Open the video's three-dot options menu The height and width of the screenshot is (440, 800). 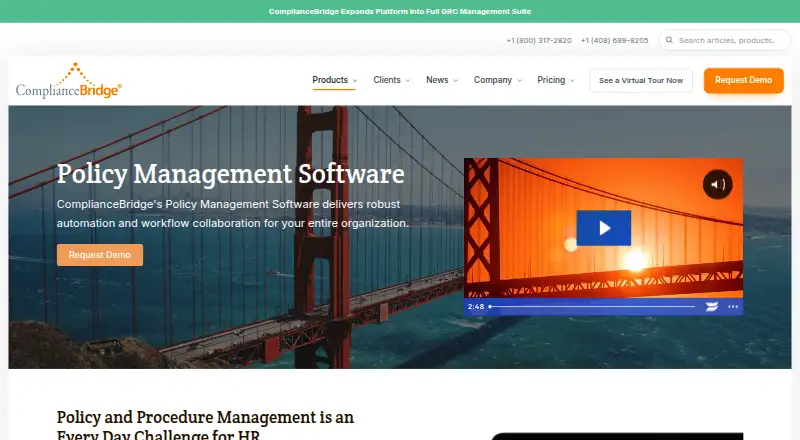click(733, 306)
